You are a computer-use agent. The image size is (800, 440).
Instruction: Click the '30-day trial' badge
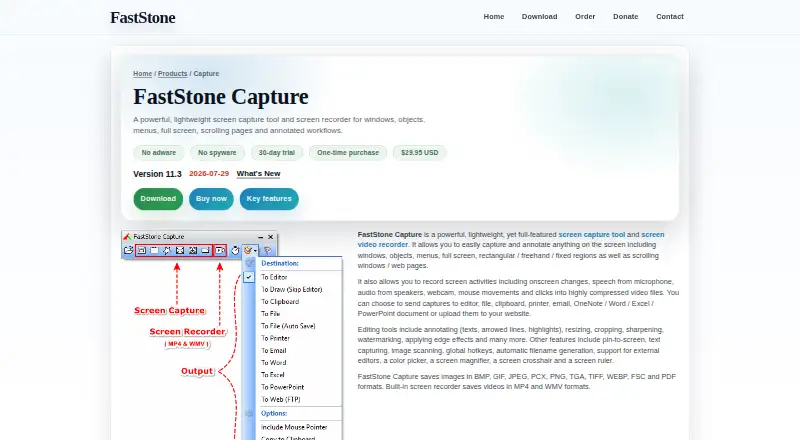pos(277,153)
